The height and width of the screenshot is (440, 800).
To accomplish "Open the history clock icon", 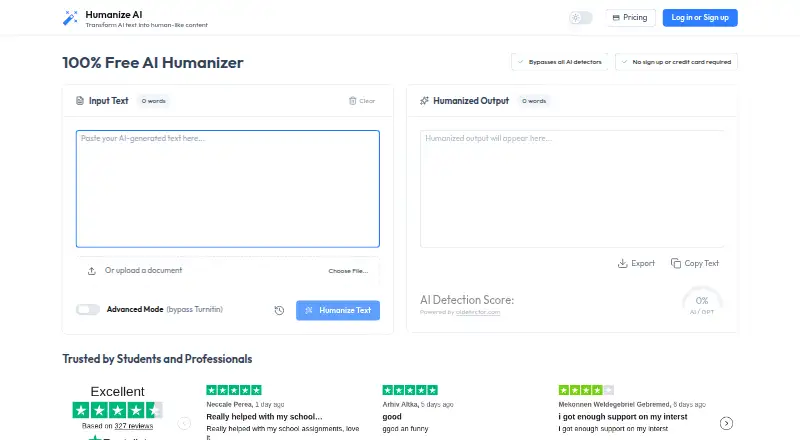I will tap(279, 310).
